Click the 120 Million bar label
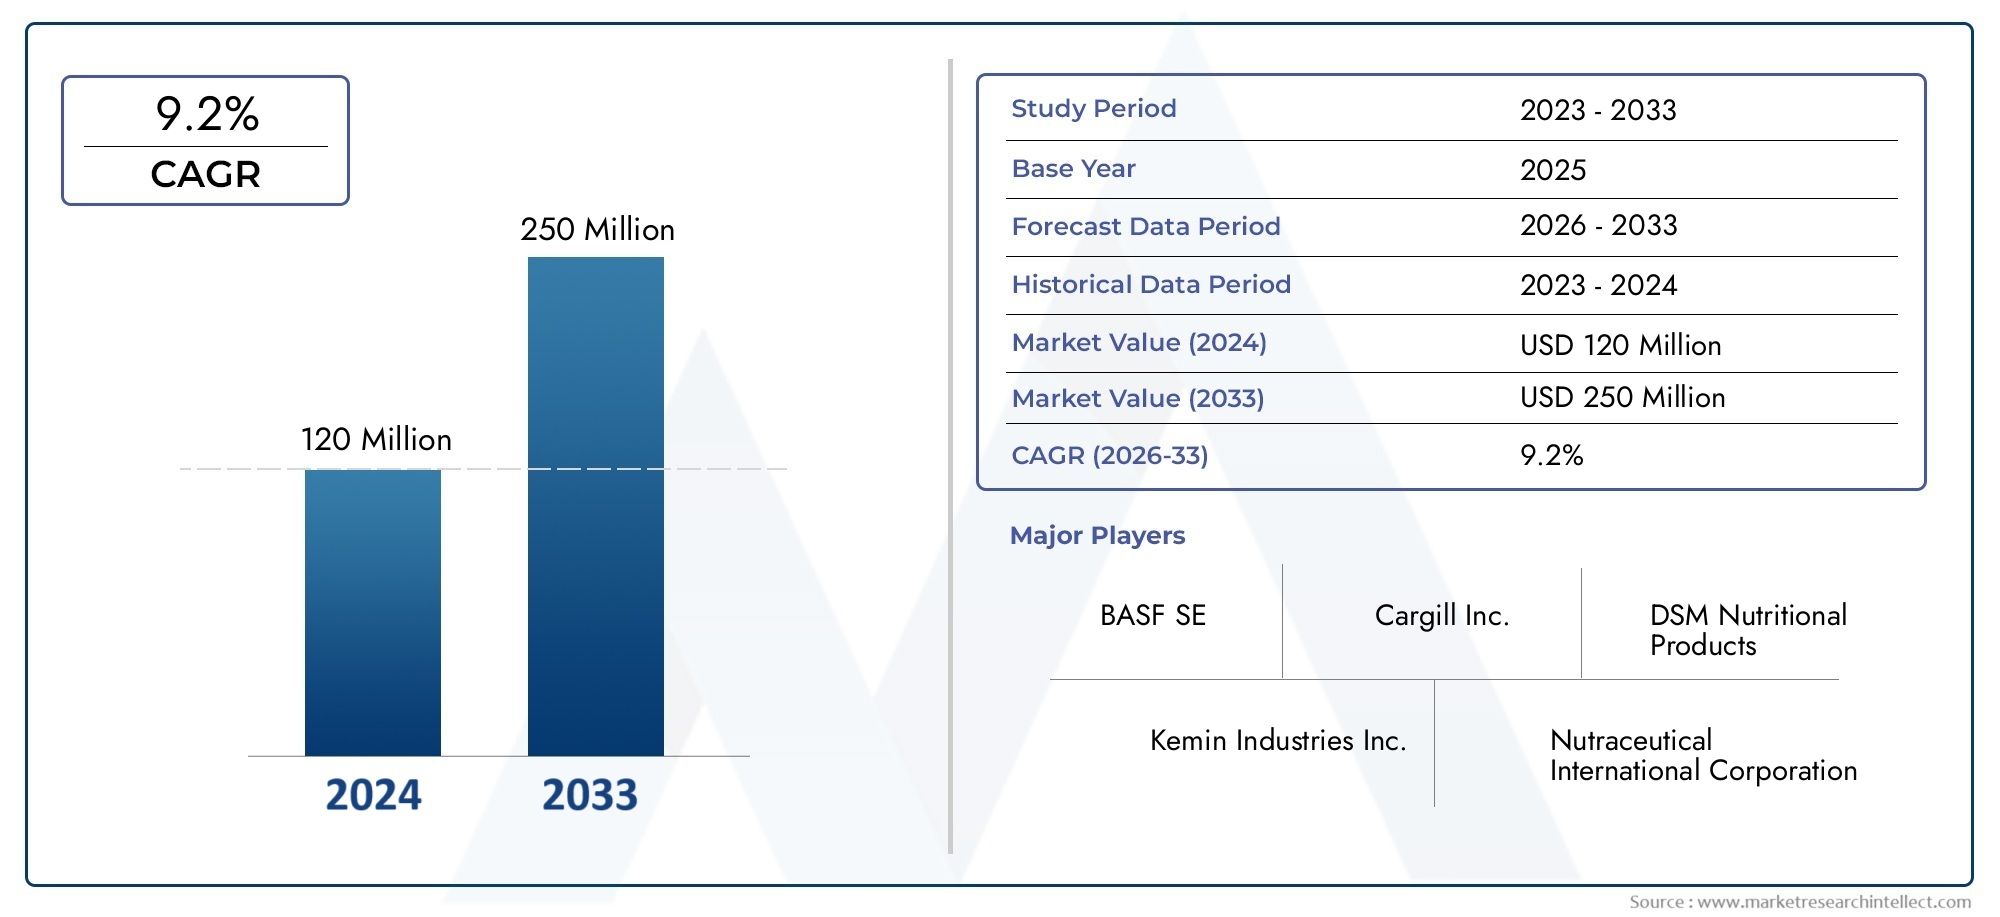 coord(376,439)
